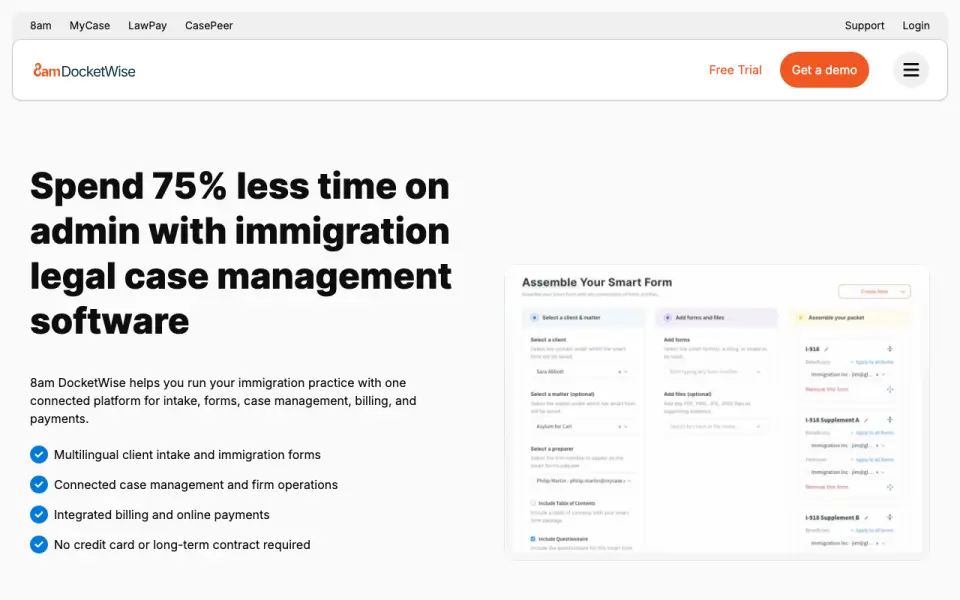Open LawPay from the top bar
This screenshot has width=960, height=600.
pos(147,25)
